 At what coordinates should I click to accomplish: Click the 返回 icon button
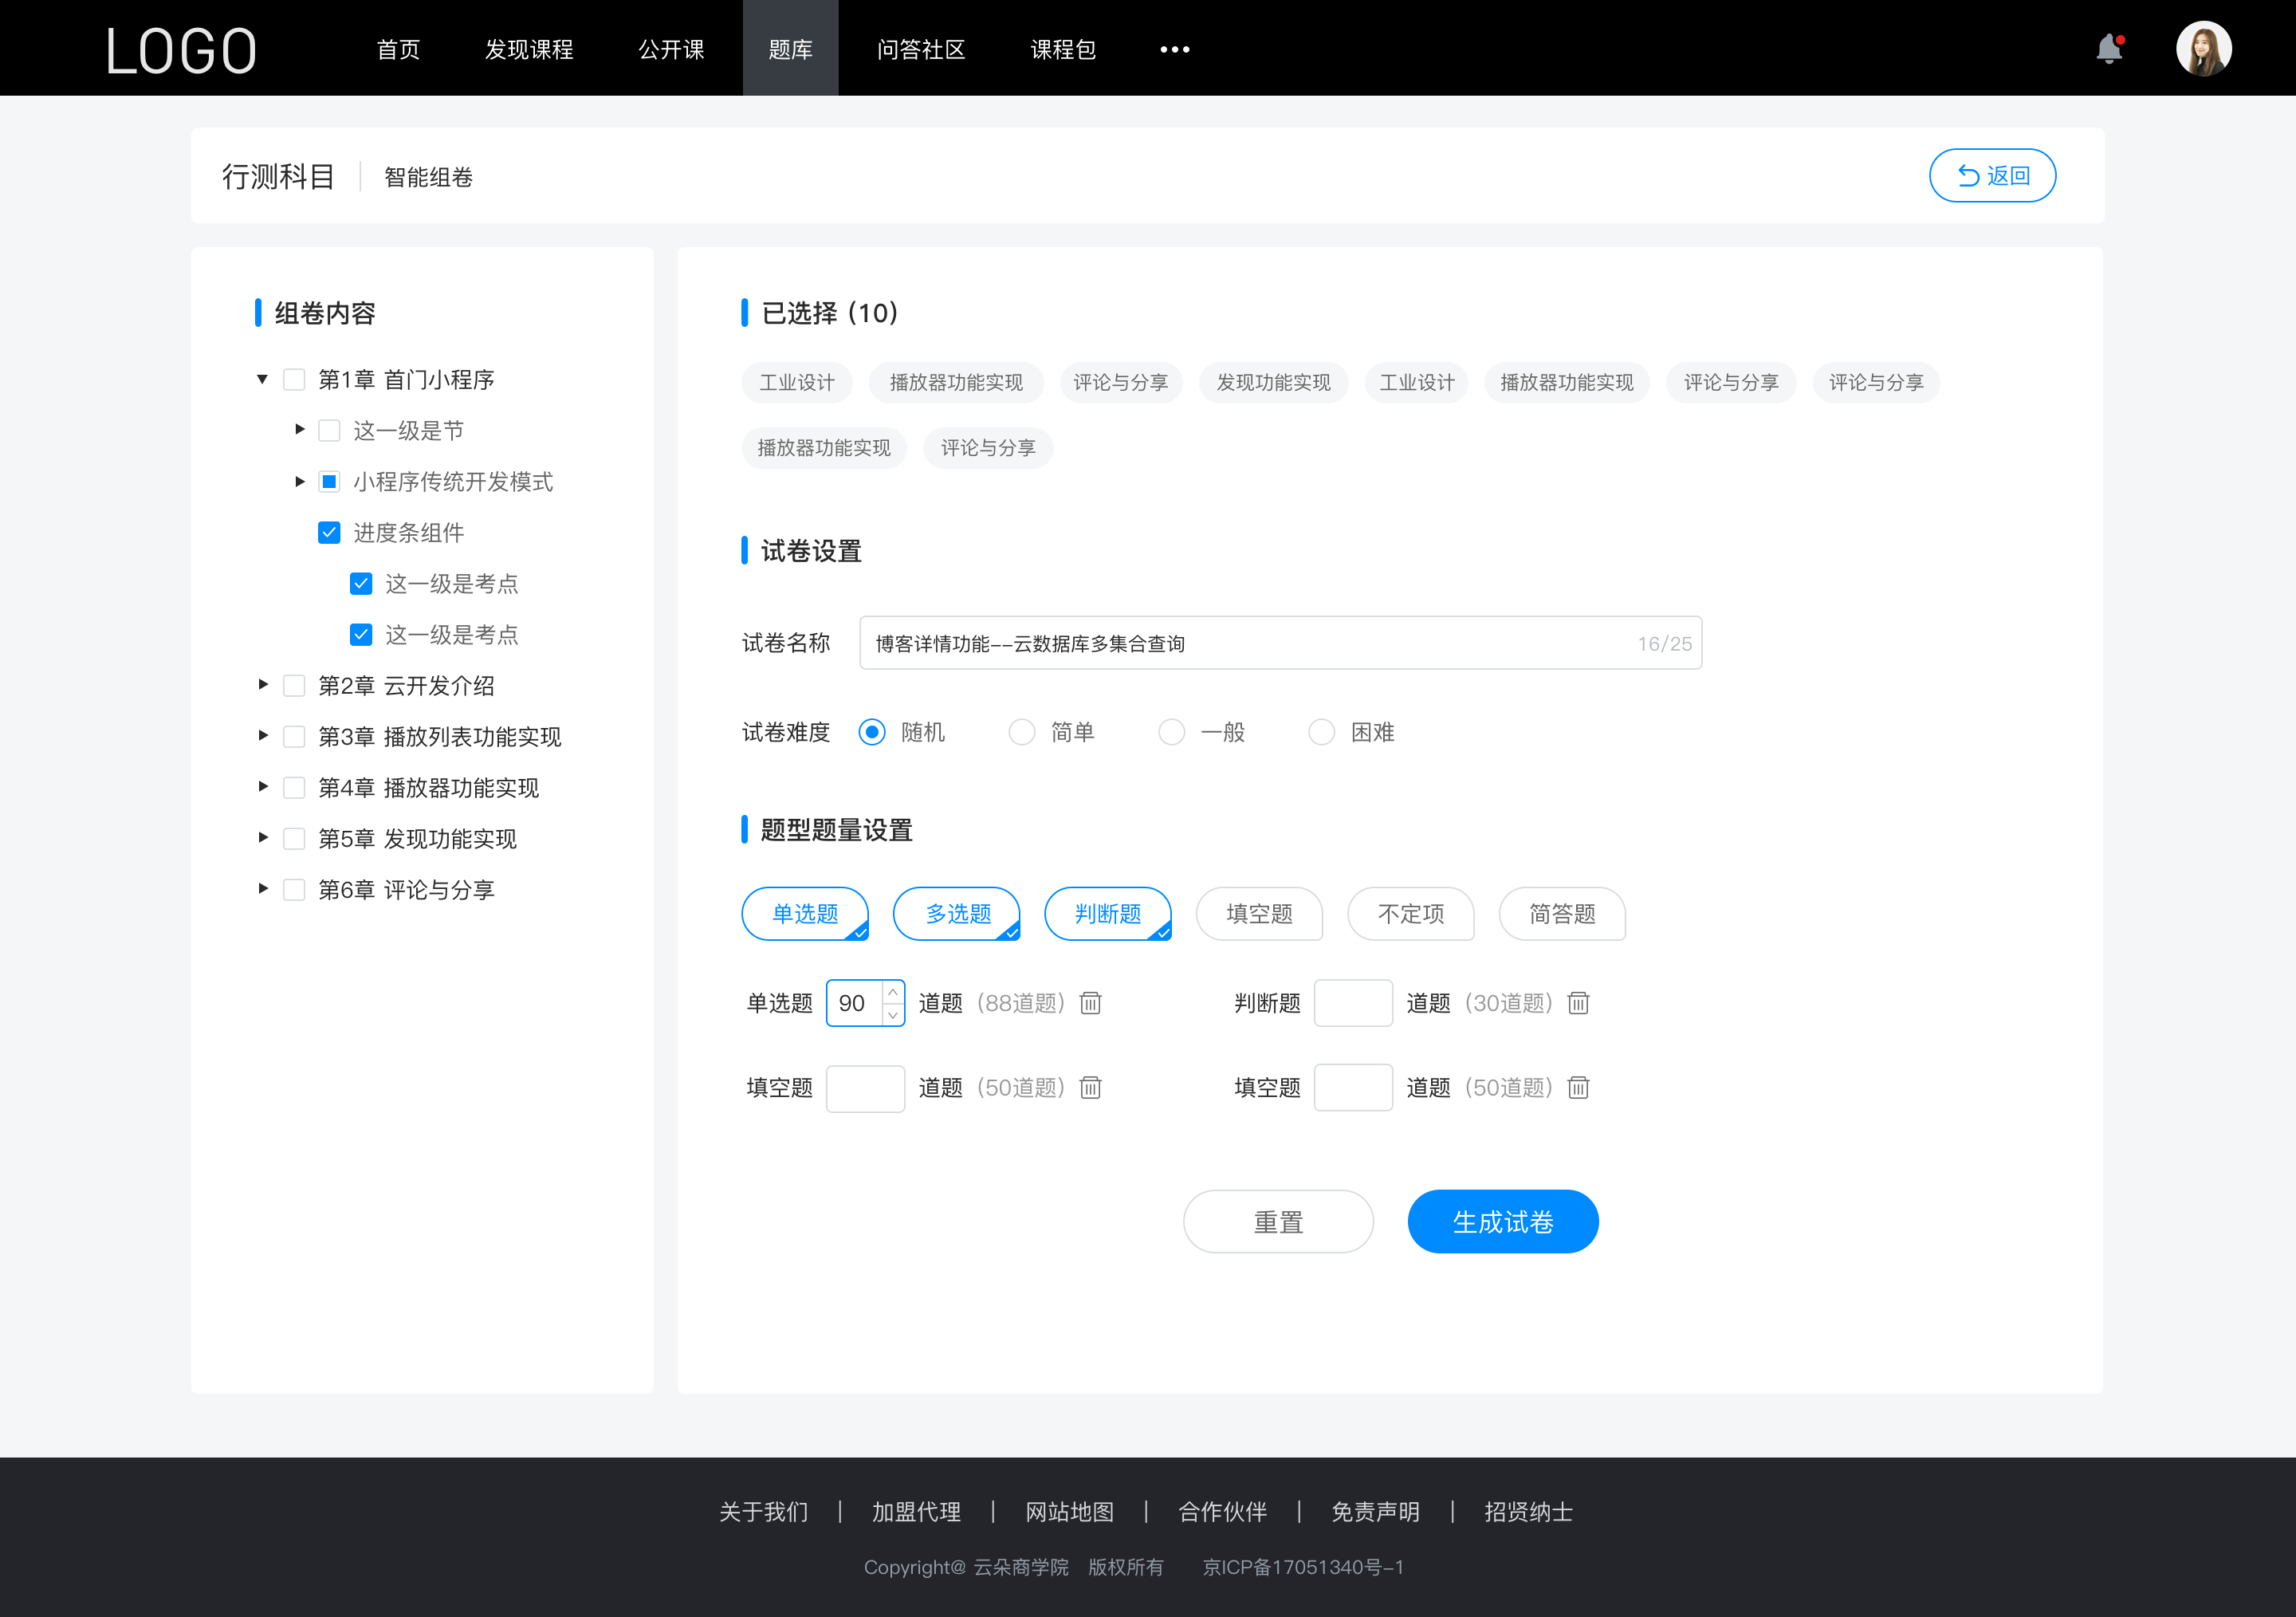click(1965, 173)
